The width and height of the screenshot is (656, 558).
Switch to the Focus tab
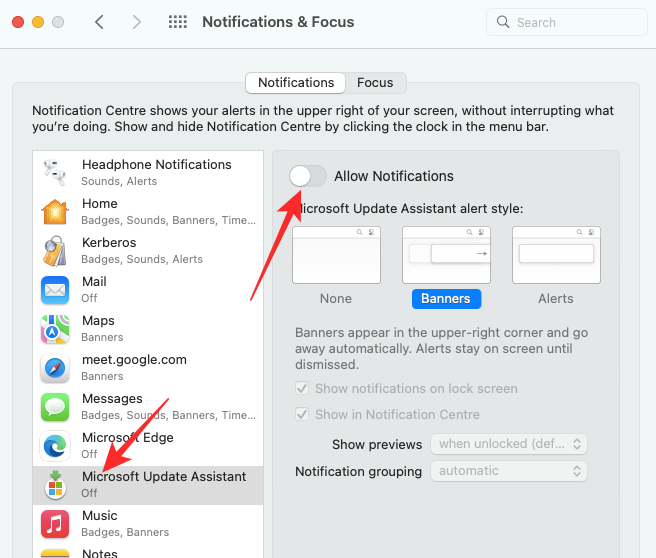click(x=375, y=83)
